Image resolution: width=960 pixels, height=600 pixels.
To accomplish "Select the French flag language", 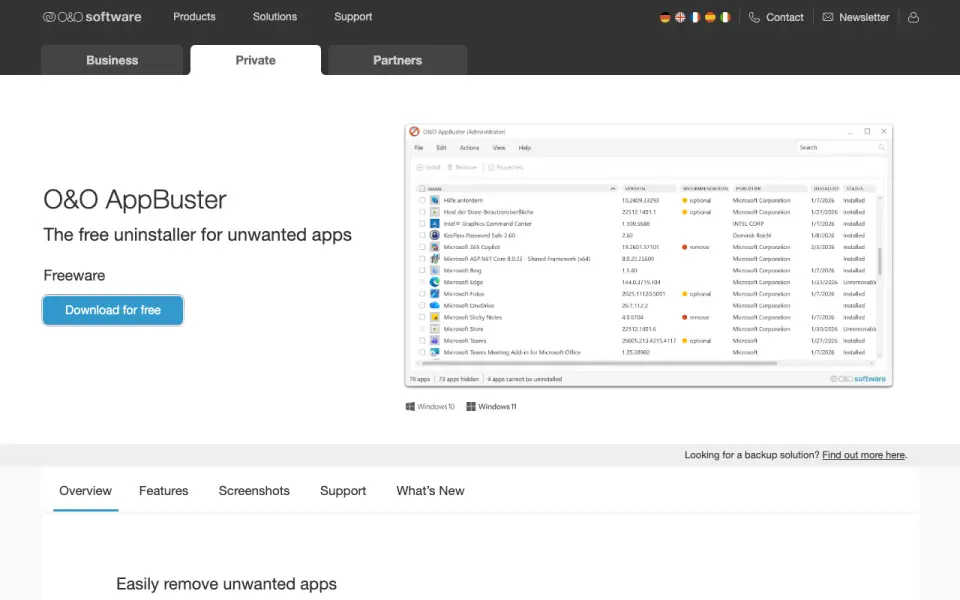I will (695, 17).
